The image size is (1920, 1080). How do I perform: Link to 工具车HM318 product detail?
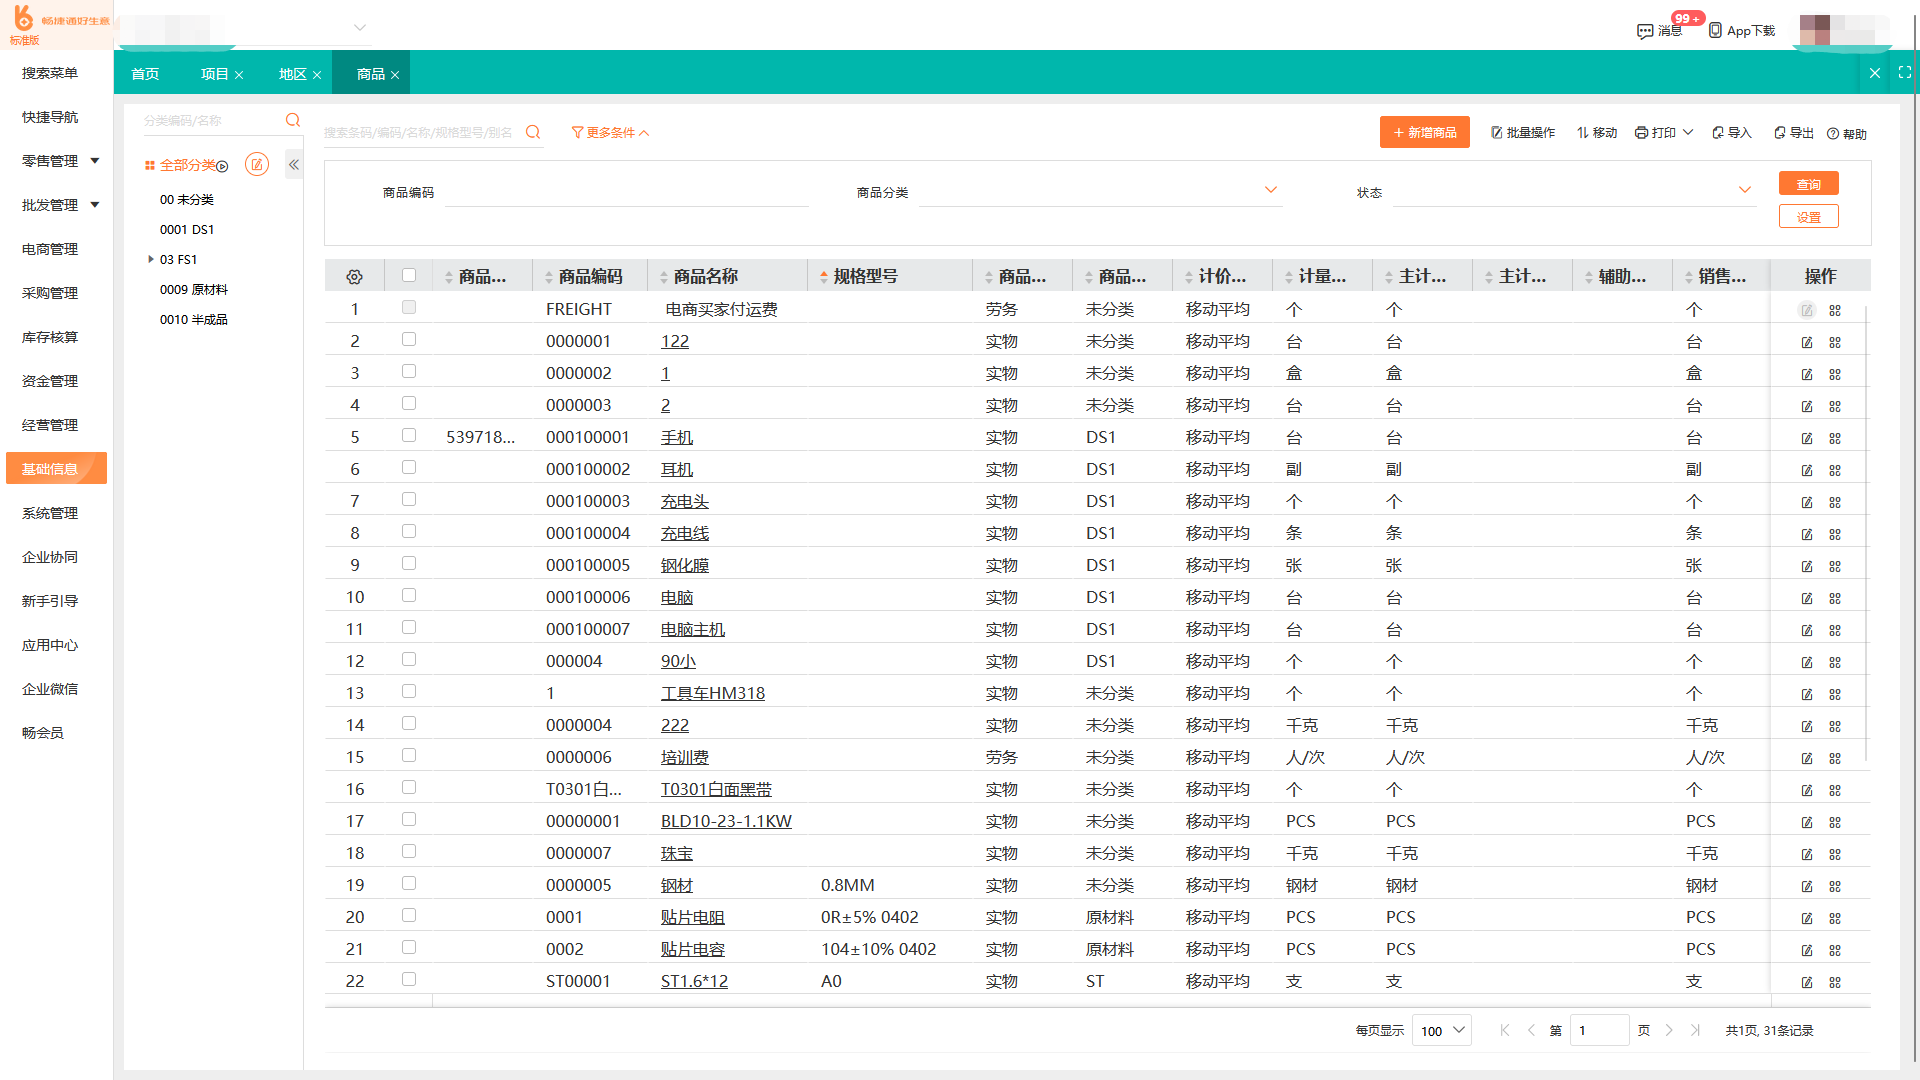pos(711,692)
